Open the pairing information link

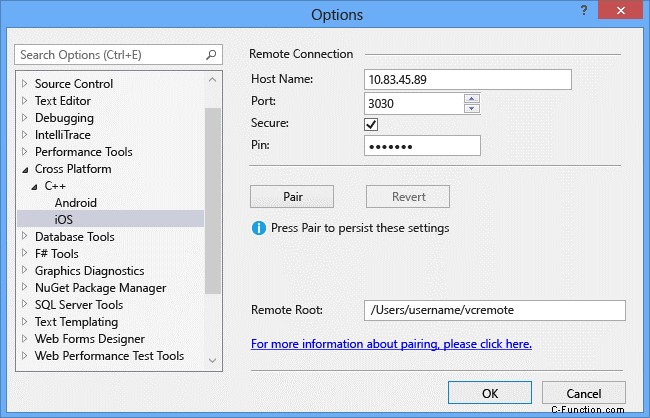[x=391, y=344]
